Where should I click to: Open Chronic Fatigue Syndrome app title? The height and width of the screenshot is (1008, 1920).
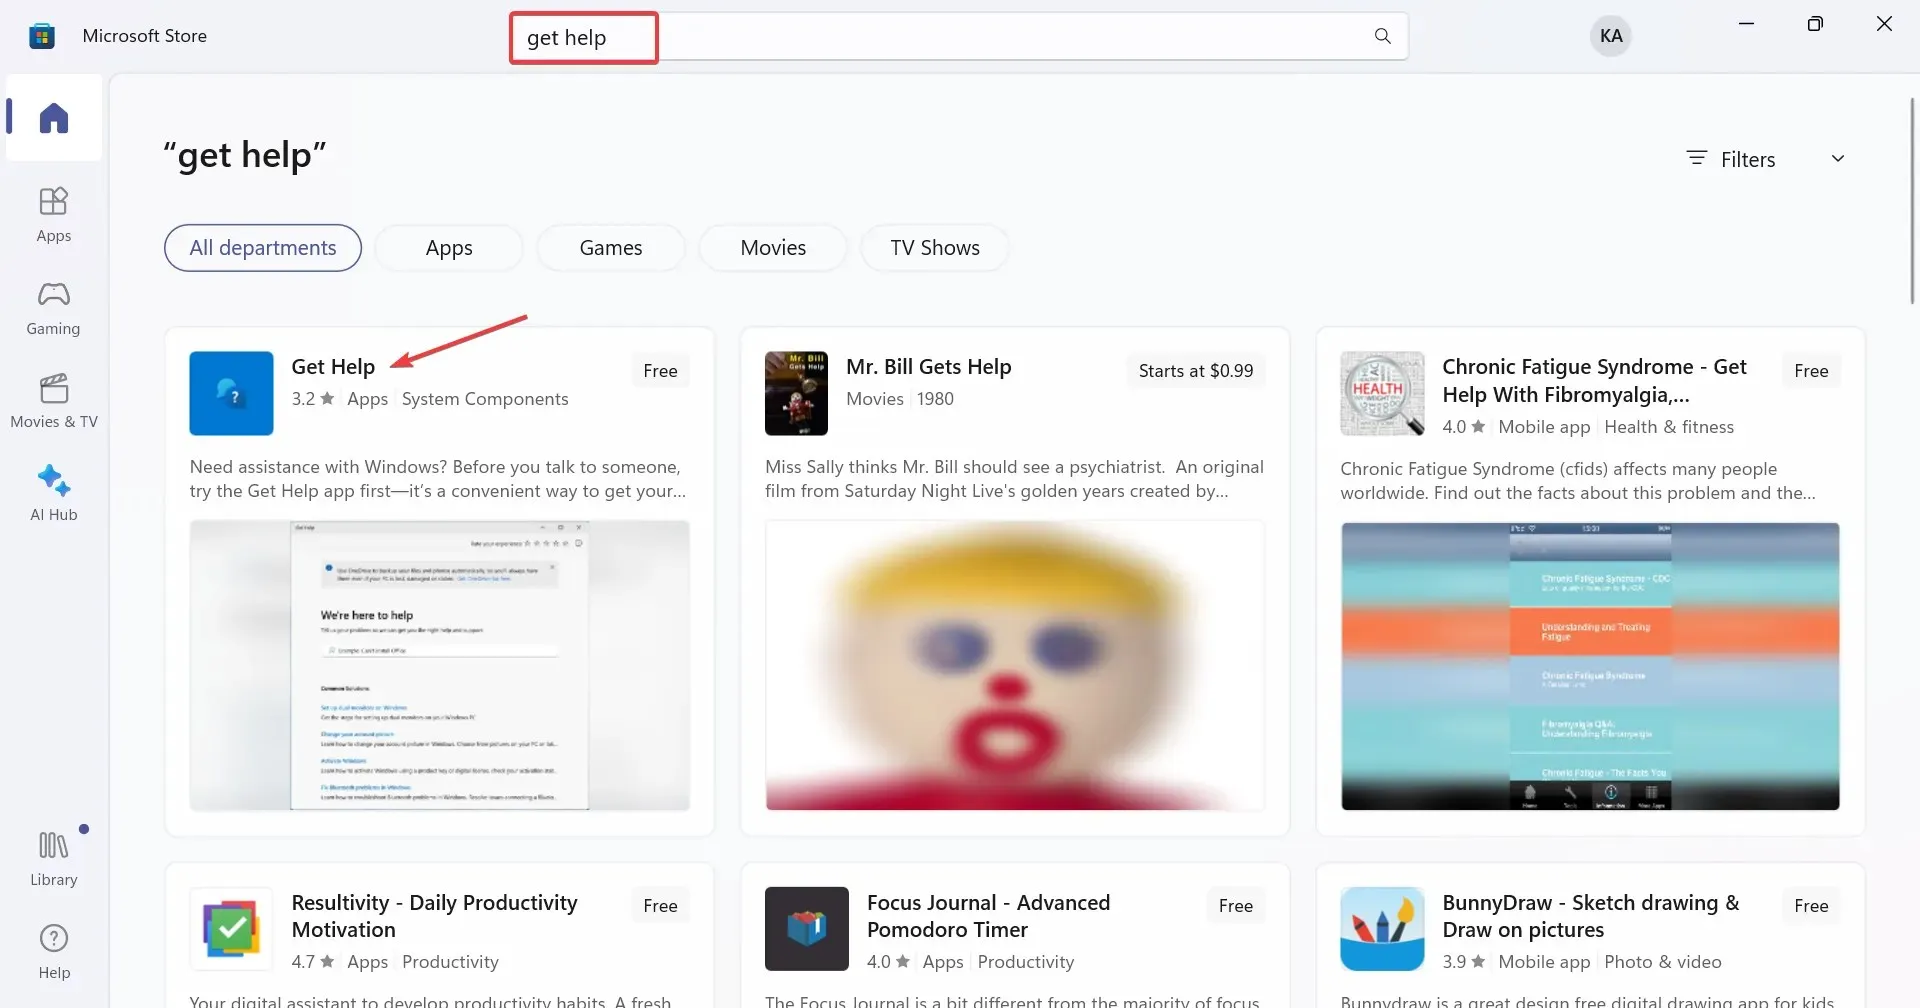[1594, 381]
